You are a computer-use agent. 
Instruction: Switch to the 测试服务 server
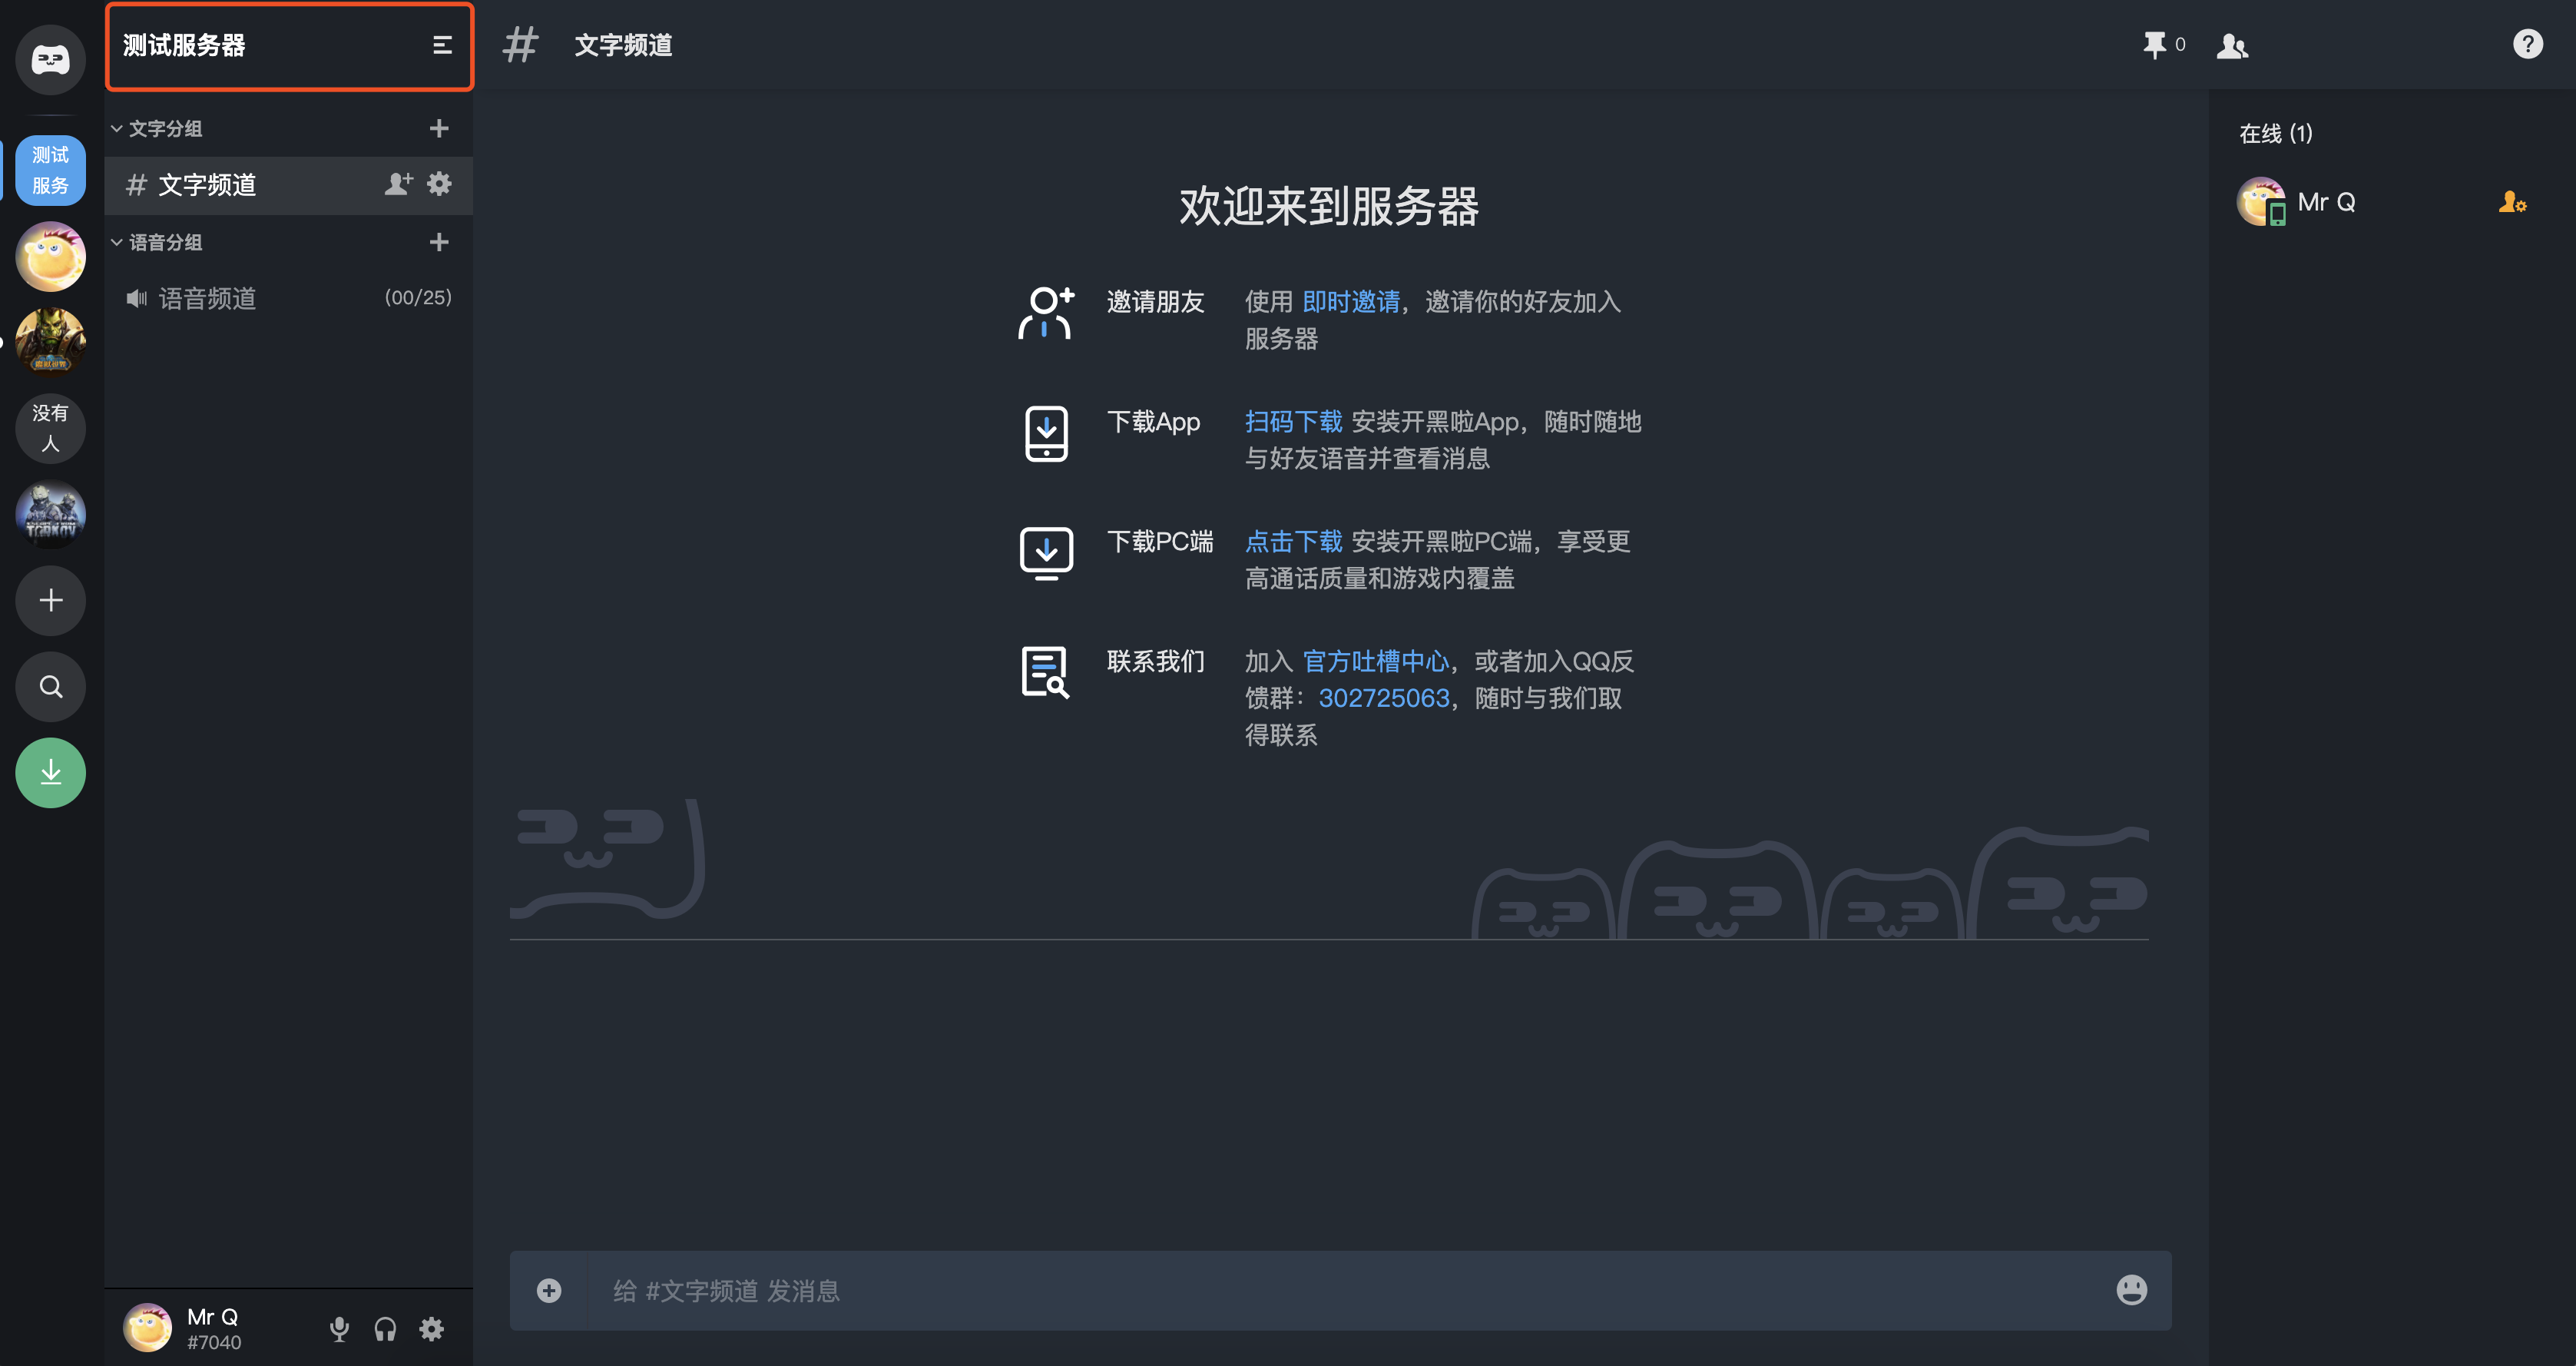coord(50,169)
